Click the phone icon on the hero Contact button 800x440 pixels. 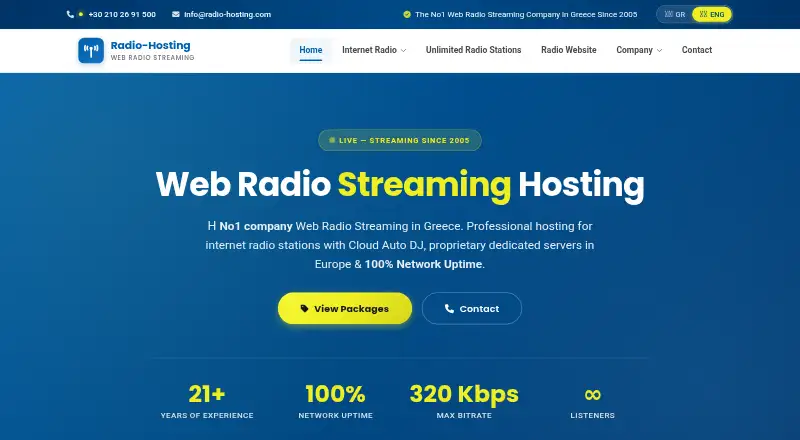point(449,308)
